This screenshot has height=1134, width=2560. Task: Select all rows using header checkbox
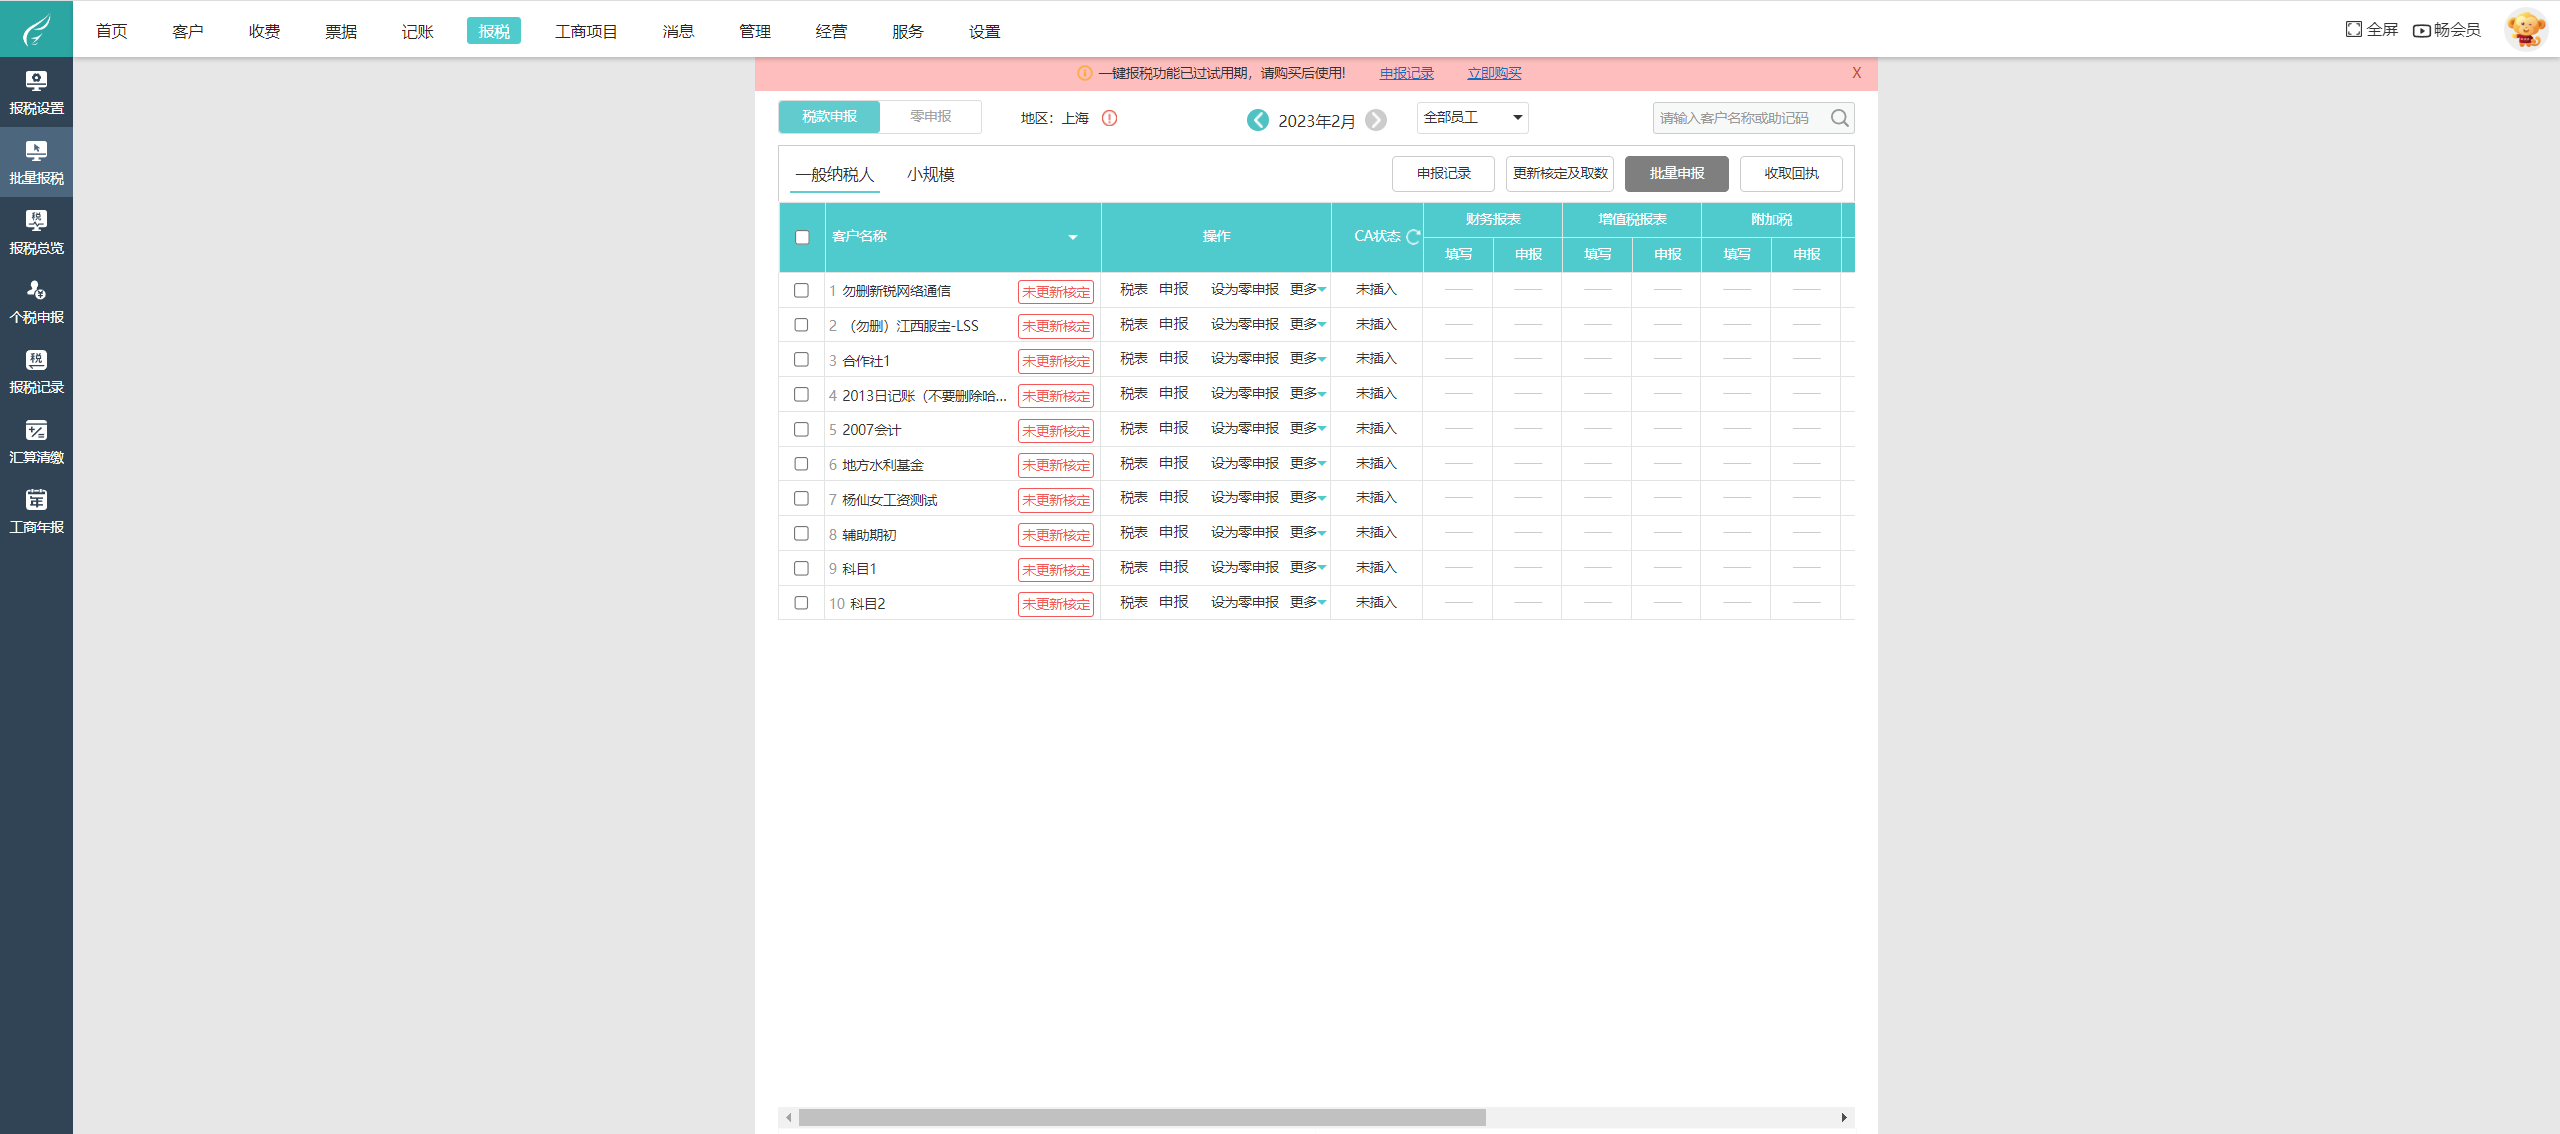[802, 238]
